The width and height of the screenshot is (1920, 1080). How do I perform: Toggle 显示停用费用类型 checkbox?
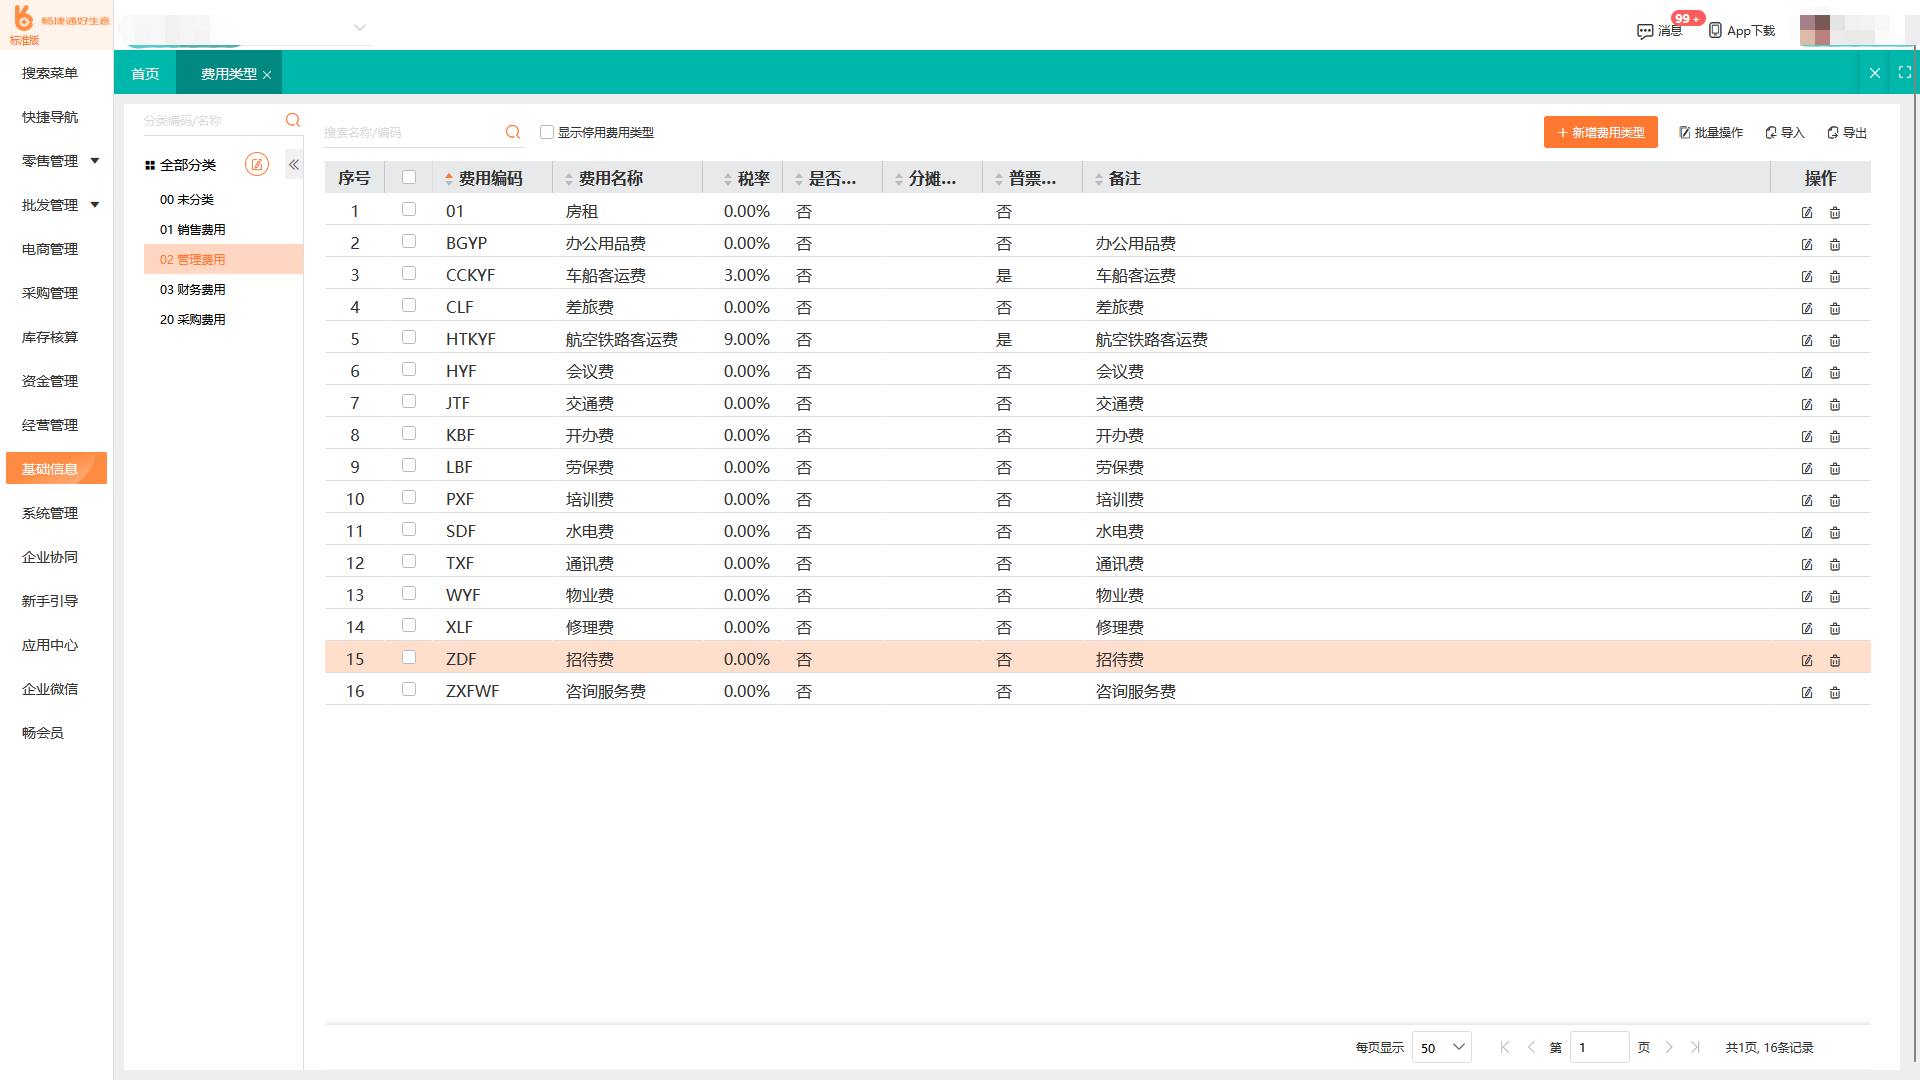546,131
